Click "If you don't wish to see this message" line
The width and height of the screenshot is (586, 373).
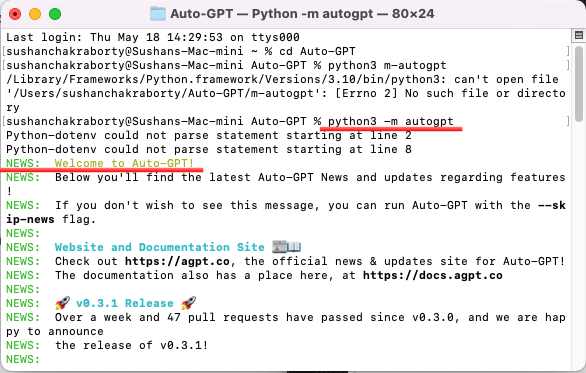pos(310,206)
